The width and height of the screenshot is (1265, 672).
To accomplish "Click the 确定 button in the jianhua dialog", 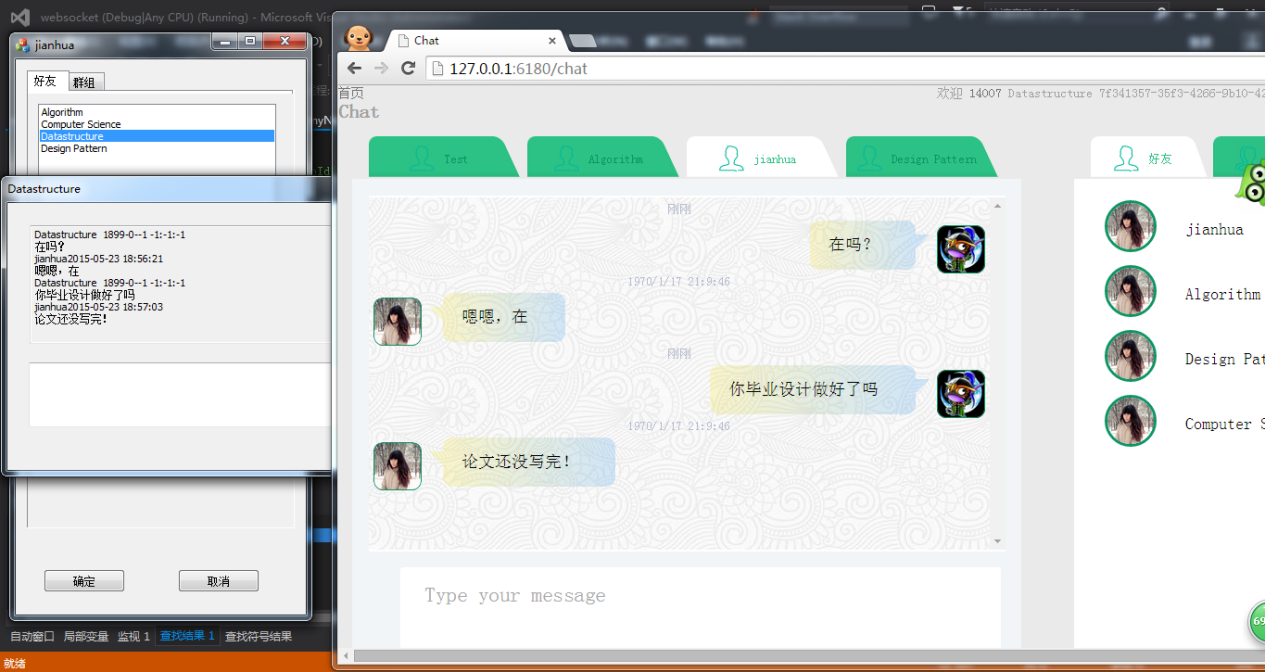I will (83, 580).
